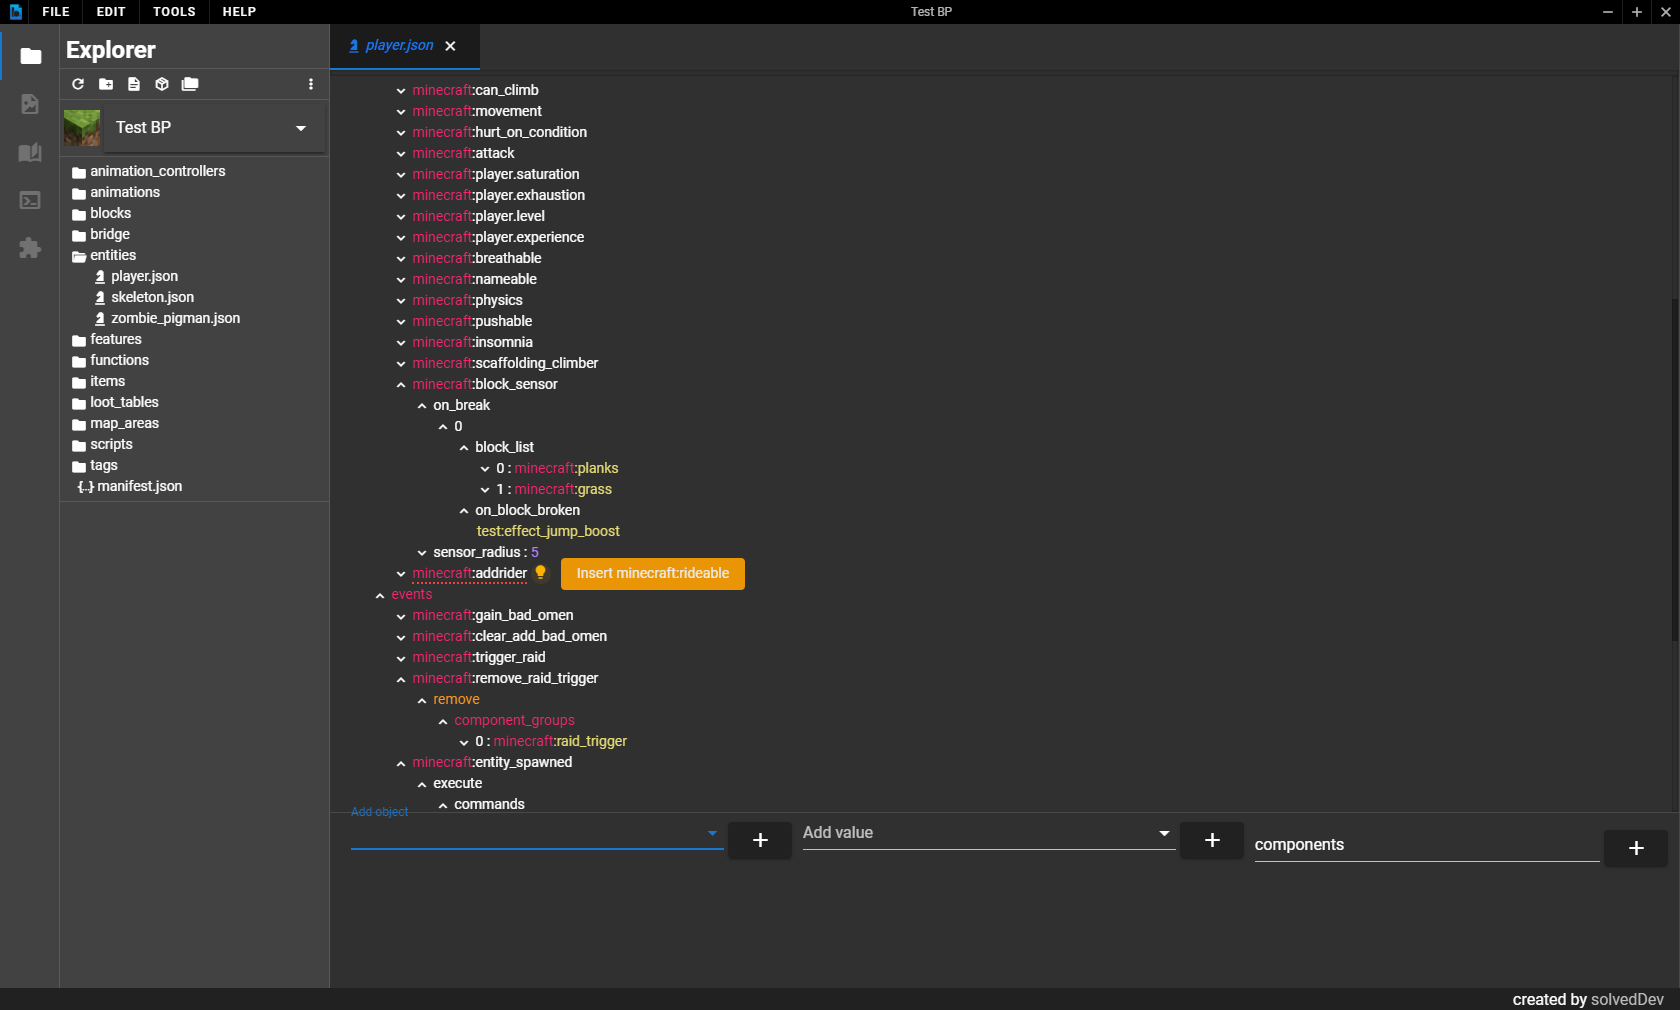1680x1010 pixels.
Task: Select skeleton.json in the file tree
Action: (x=152, y=297)
